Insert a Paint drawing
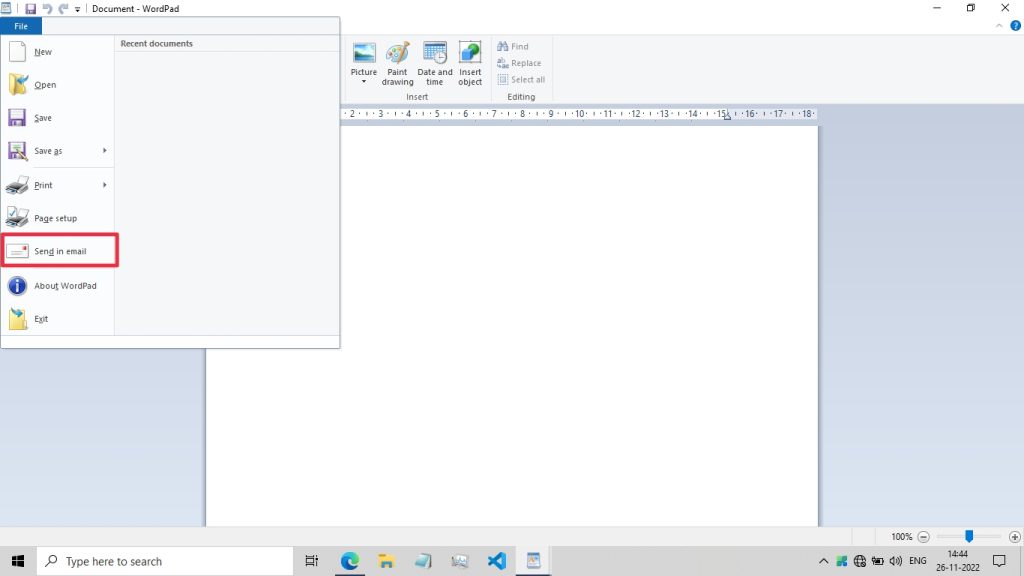This screenshot has height=576, width=1024. tap(397, 63)
